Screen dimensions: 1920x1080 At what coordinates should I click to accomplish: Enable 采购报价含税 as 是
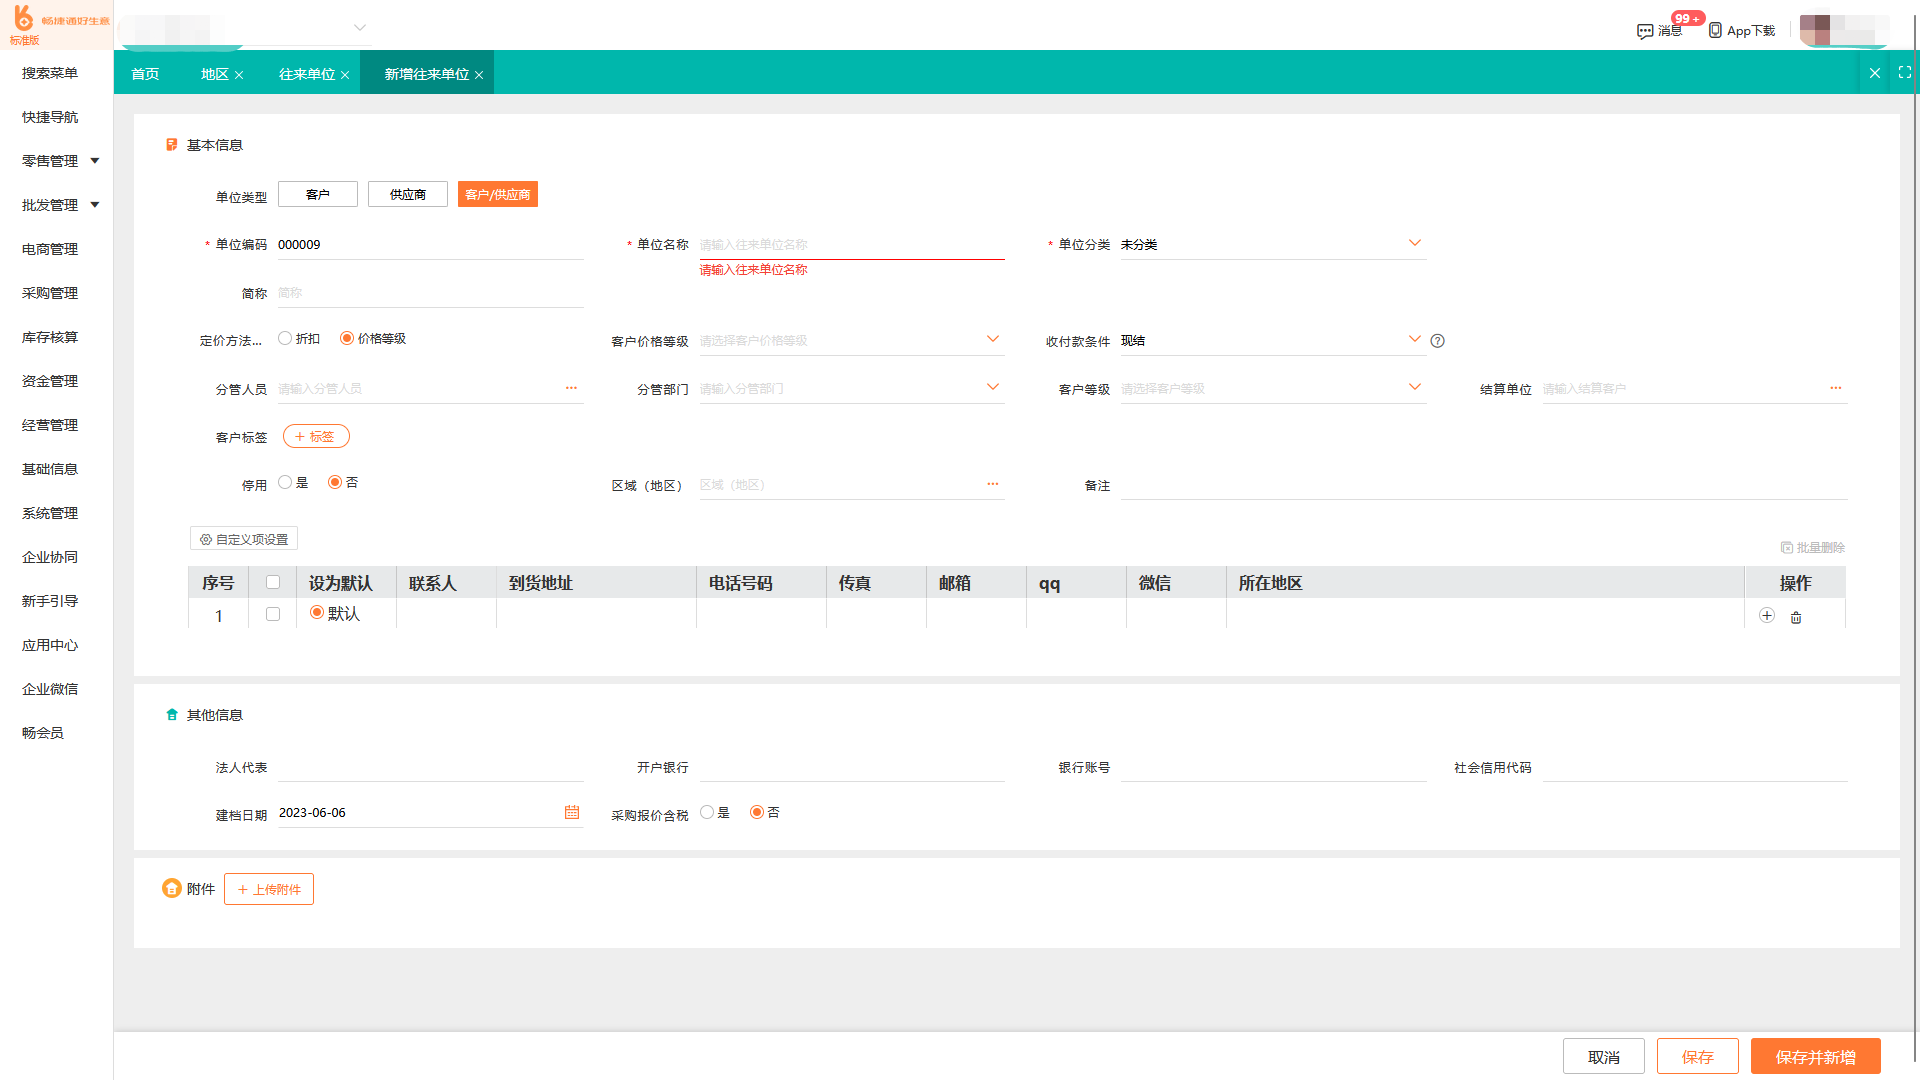709,811
